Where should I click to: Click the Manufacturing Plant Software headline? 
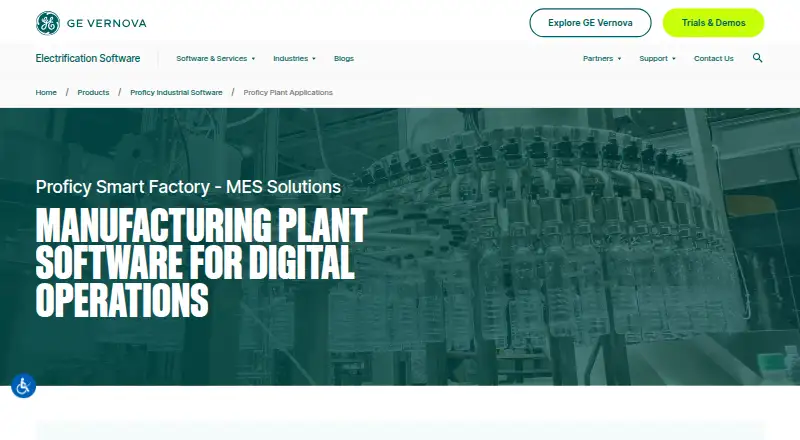point(201,262)
